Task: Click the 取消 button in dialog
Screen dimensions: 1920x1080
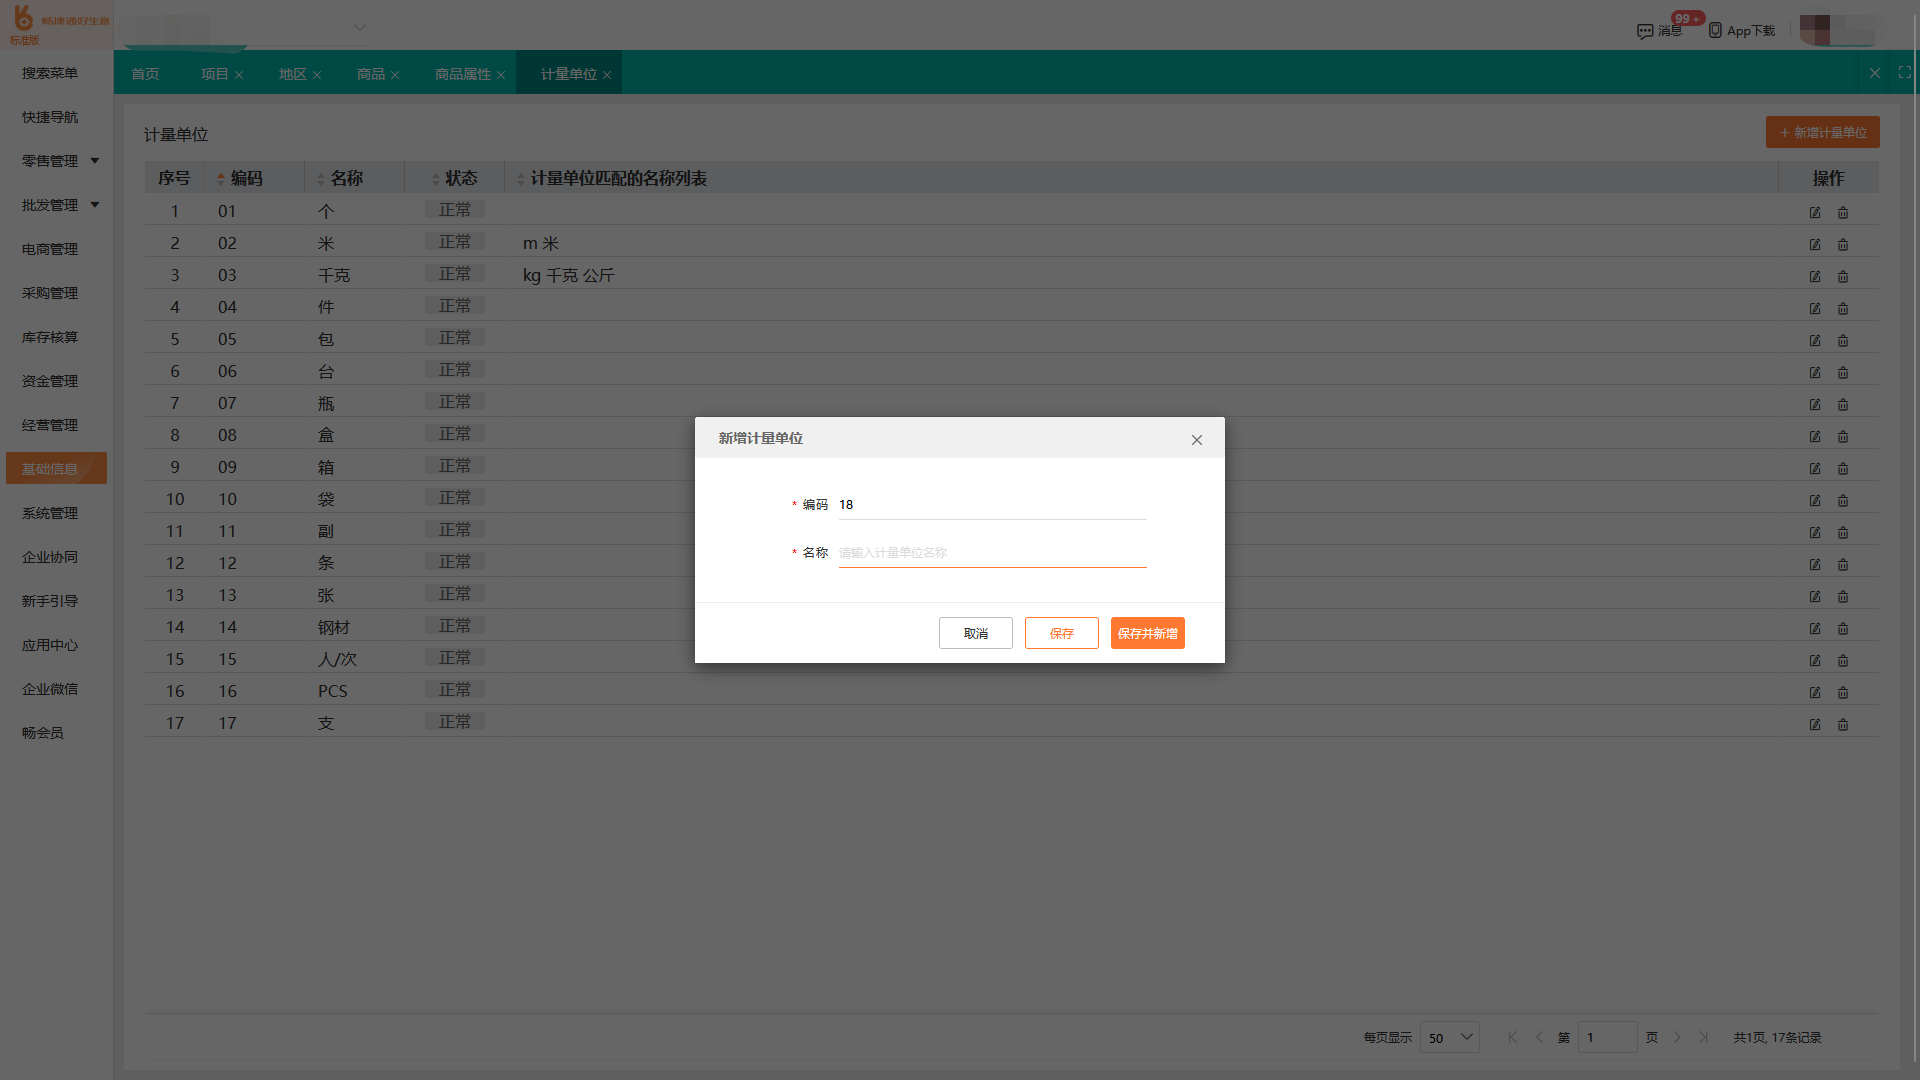Action: click(x=976, y=632)
